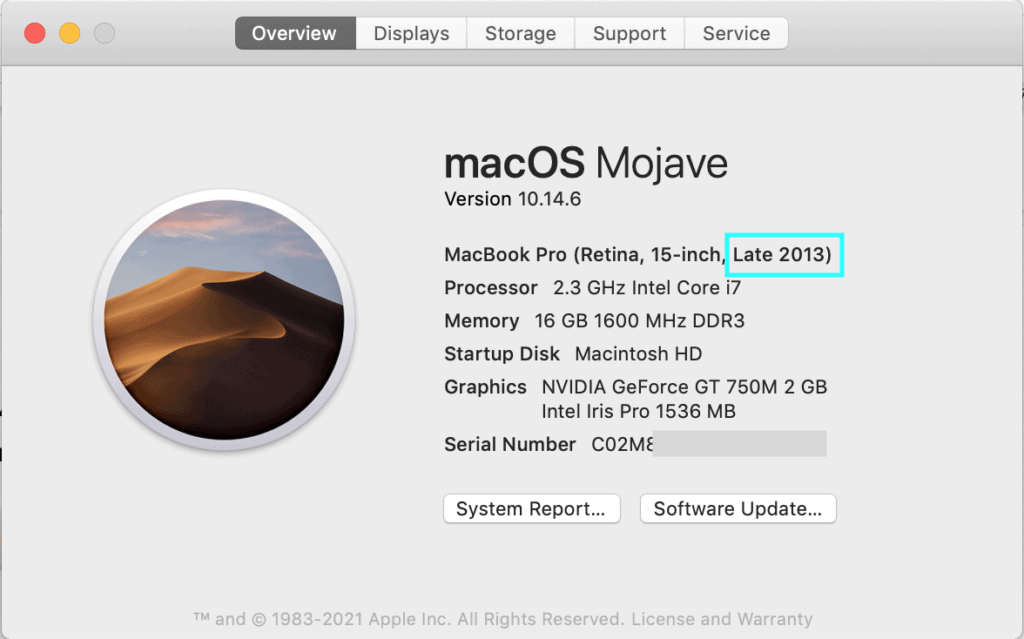This screenshot has height=639, width=1024.
Task: Click the Macintosh HD startup disk name
Action: [638, 354]
